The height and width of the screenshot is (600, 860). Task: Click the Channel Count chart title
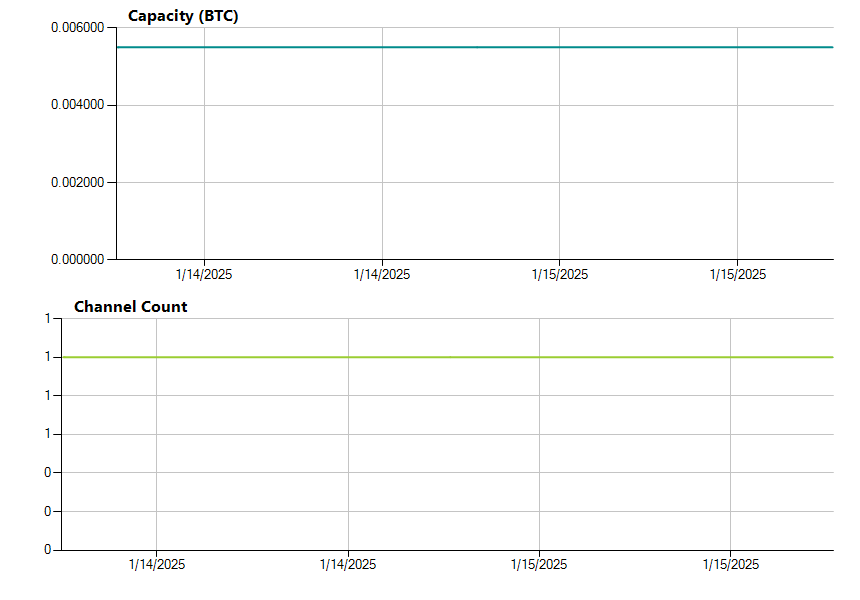130,307
